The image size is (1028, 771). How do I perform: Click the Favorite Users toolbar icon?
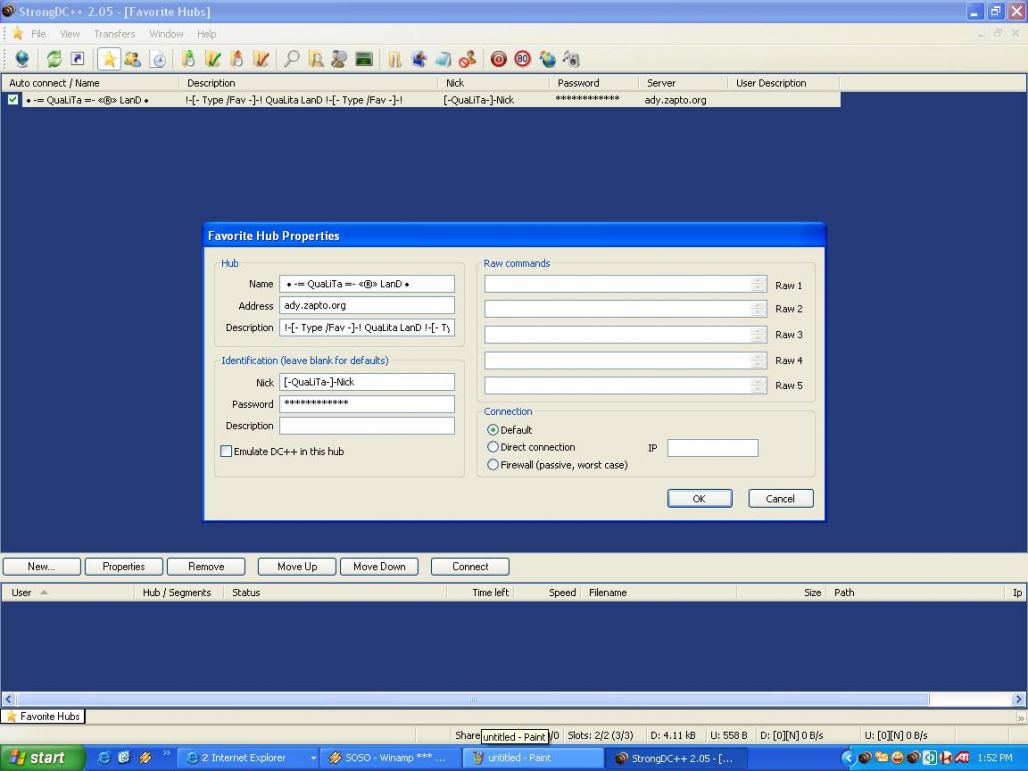131,59
